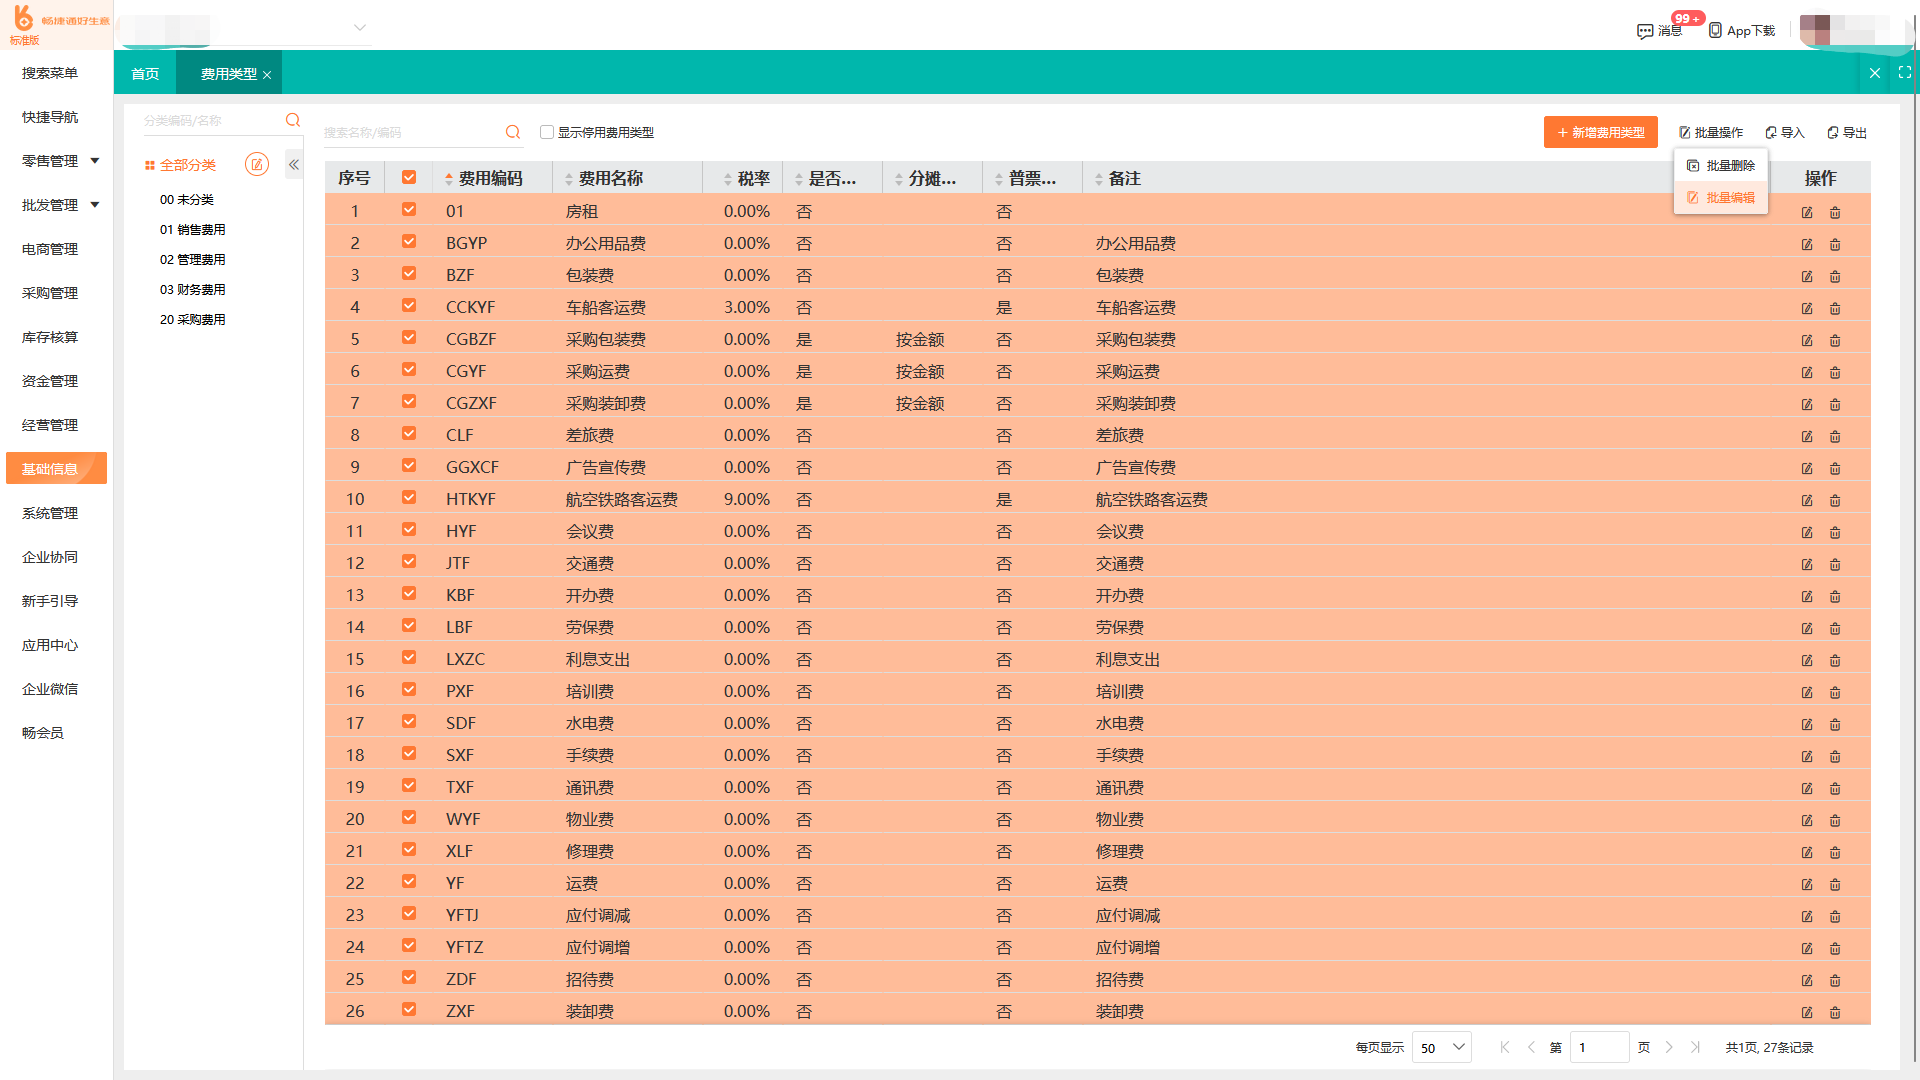Select the 基础信息 menu item

53,468
